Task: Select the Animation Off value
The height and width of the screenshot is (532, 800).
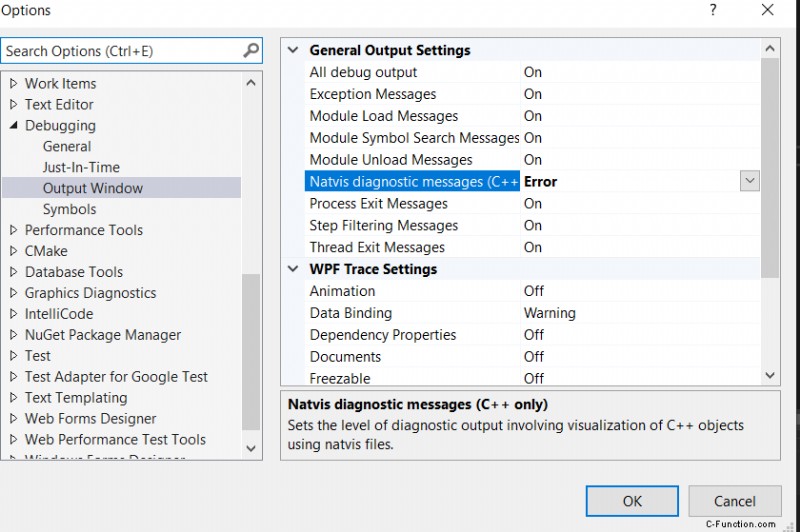Action: pos(534,291)
